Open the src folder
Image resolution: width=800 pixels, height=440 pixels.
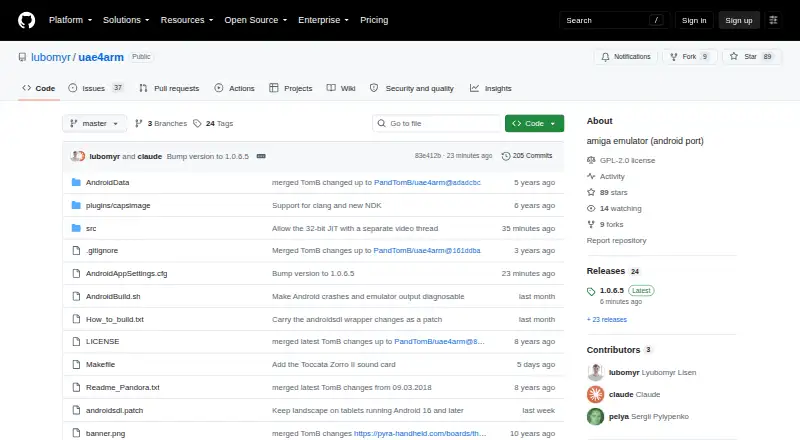(91, 228)
